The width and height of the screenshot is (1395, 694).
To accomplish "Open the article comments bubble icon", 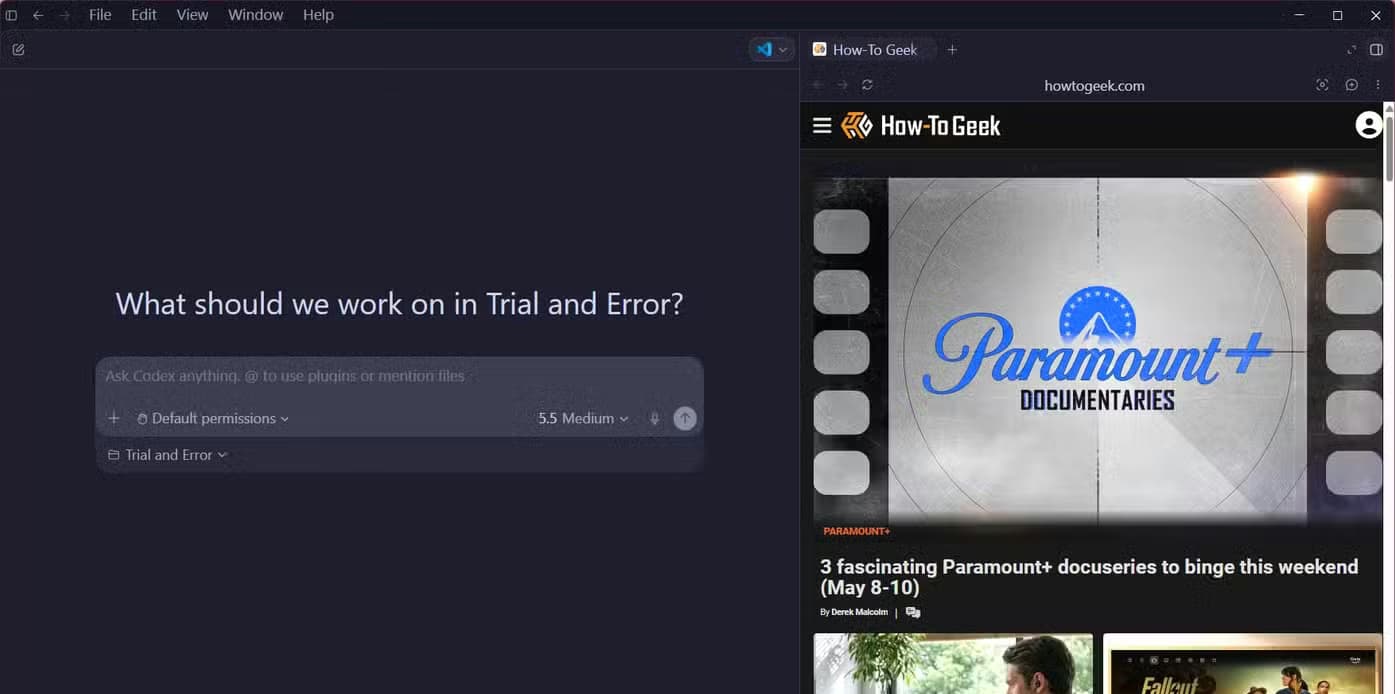I will (913, 612).
